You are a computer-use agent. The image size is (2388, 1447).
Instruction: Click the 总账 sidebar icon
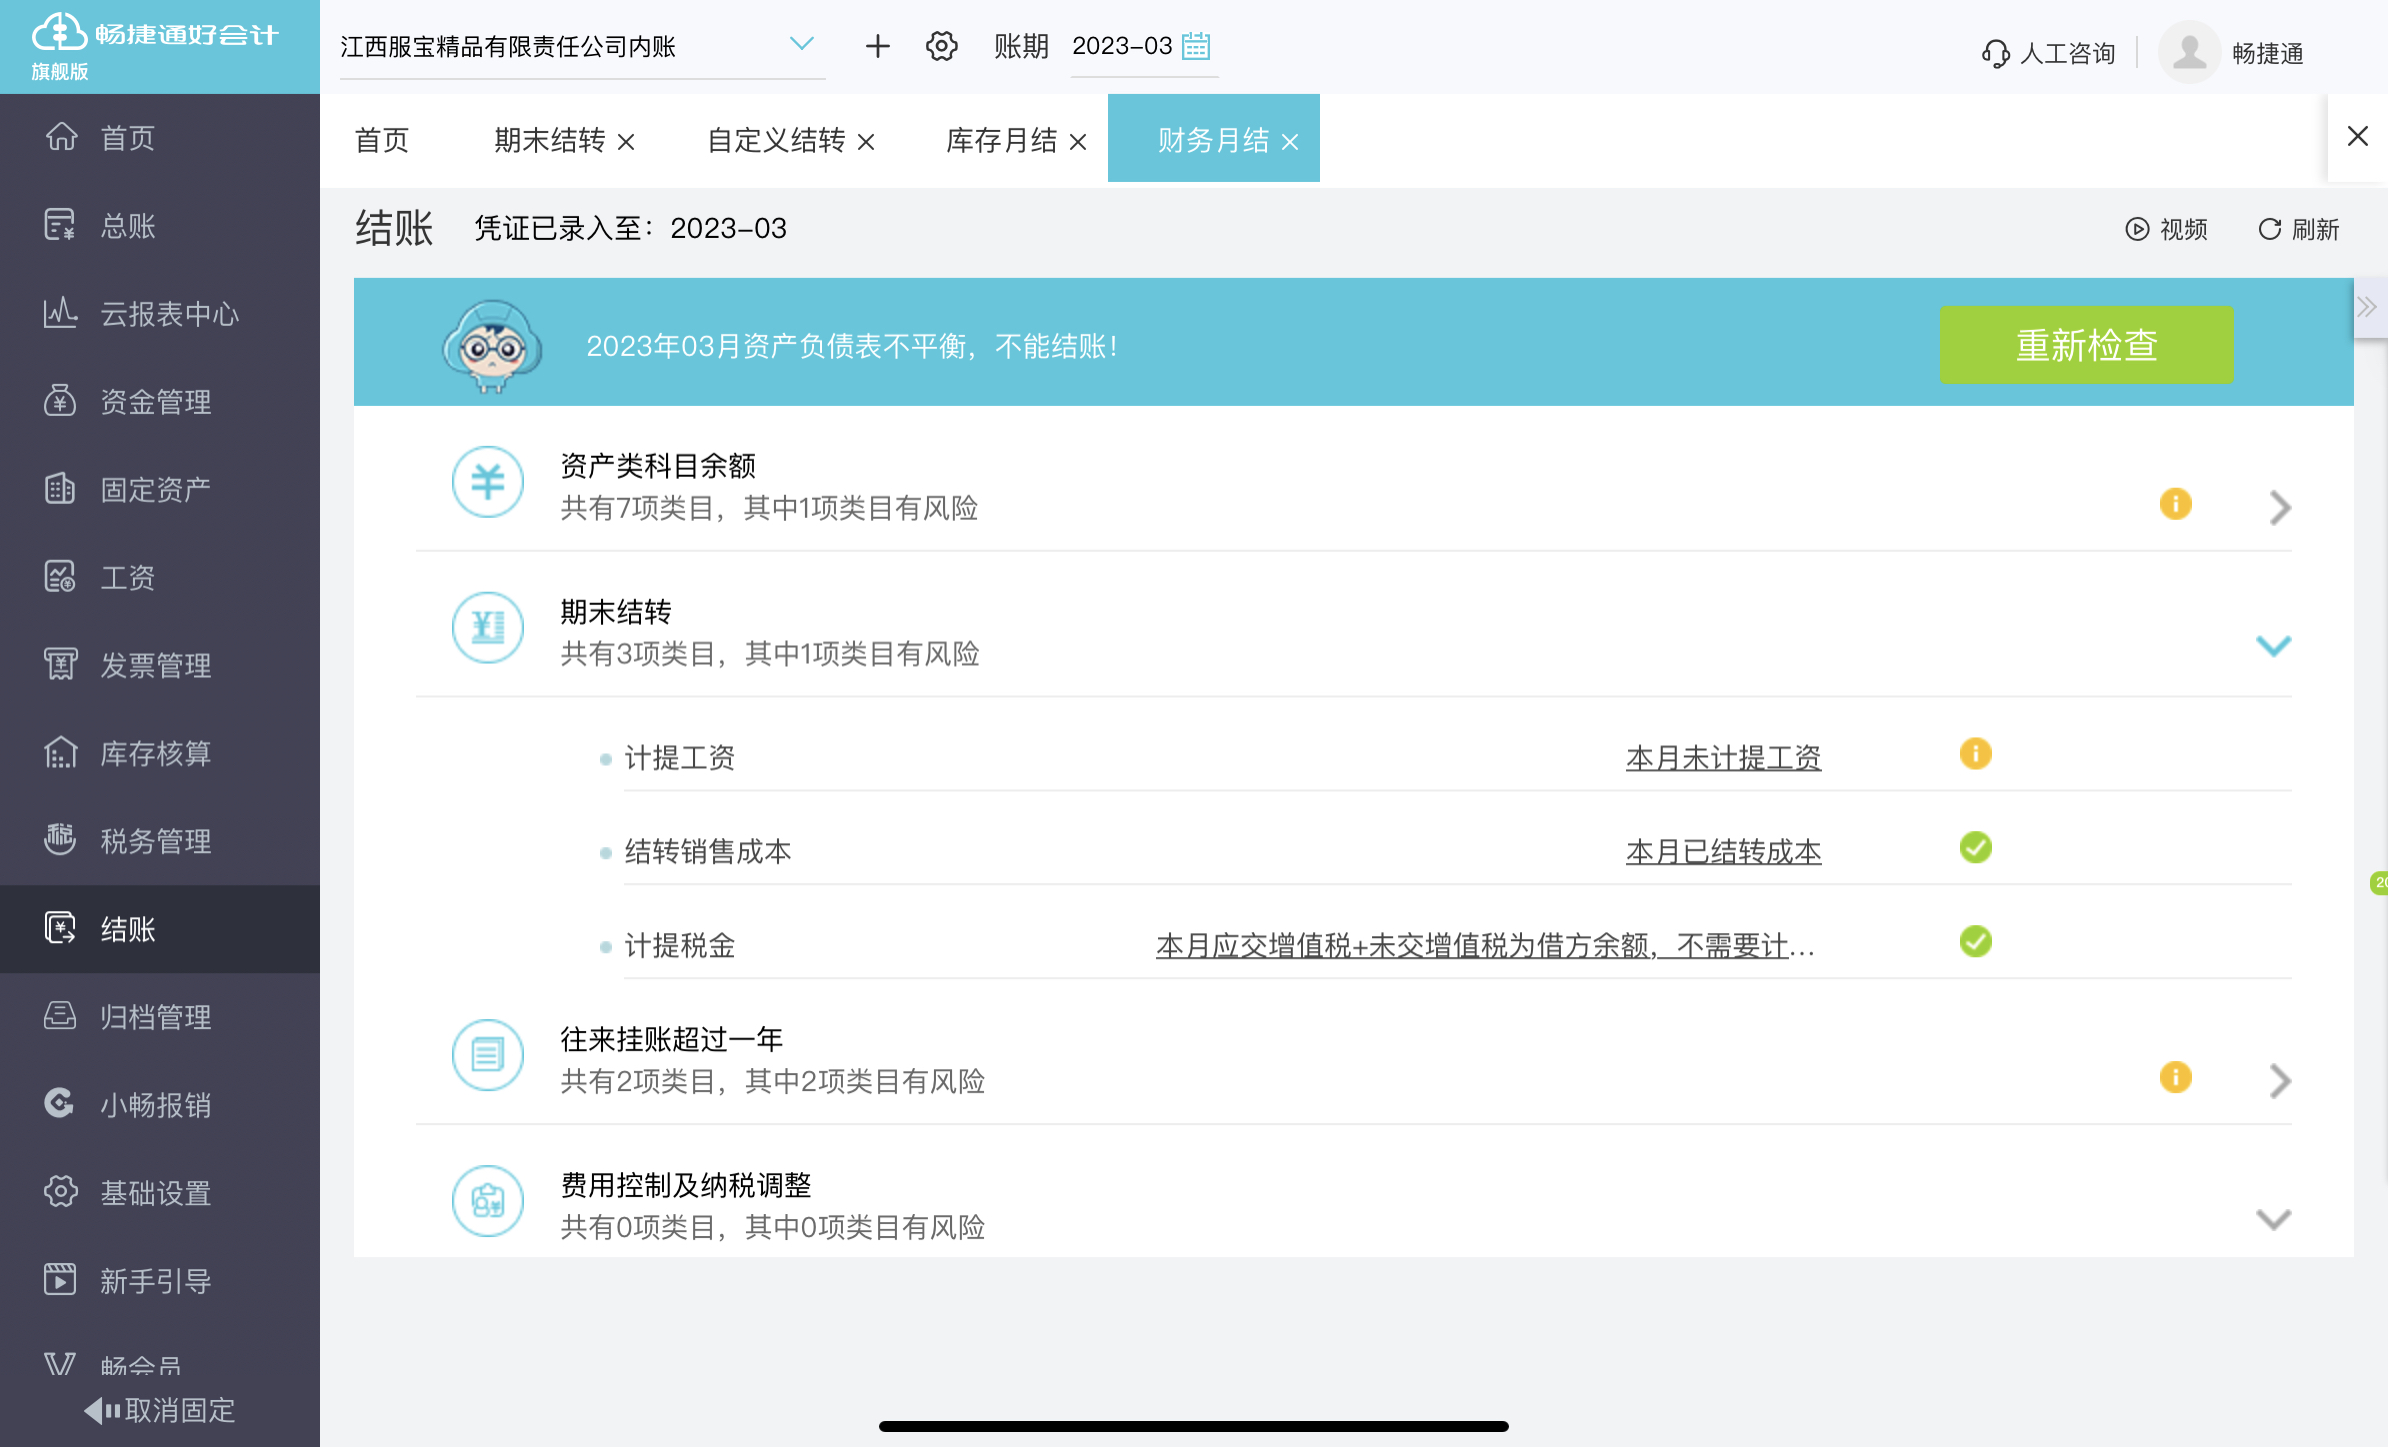click(x=60, y=225)
